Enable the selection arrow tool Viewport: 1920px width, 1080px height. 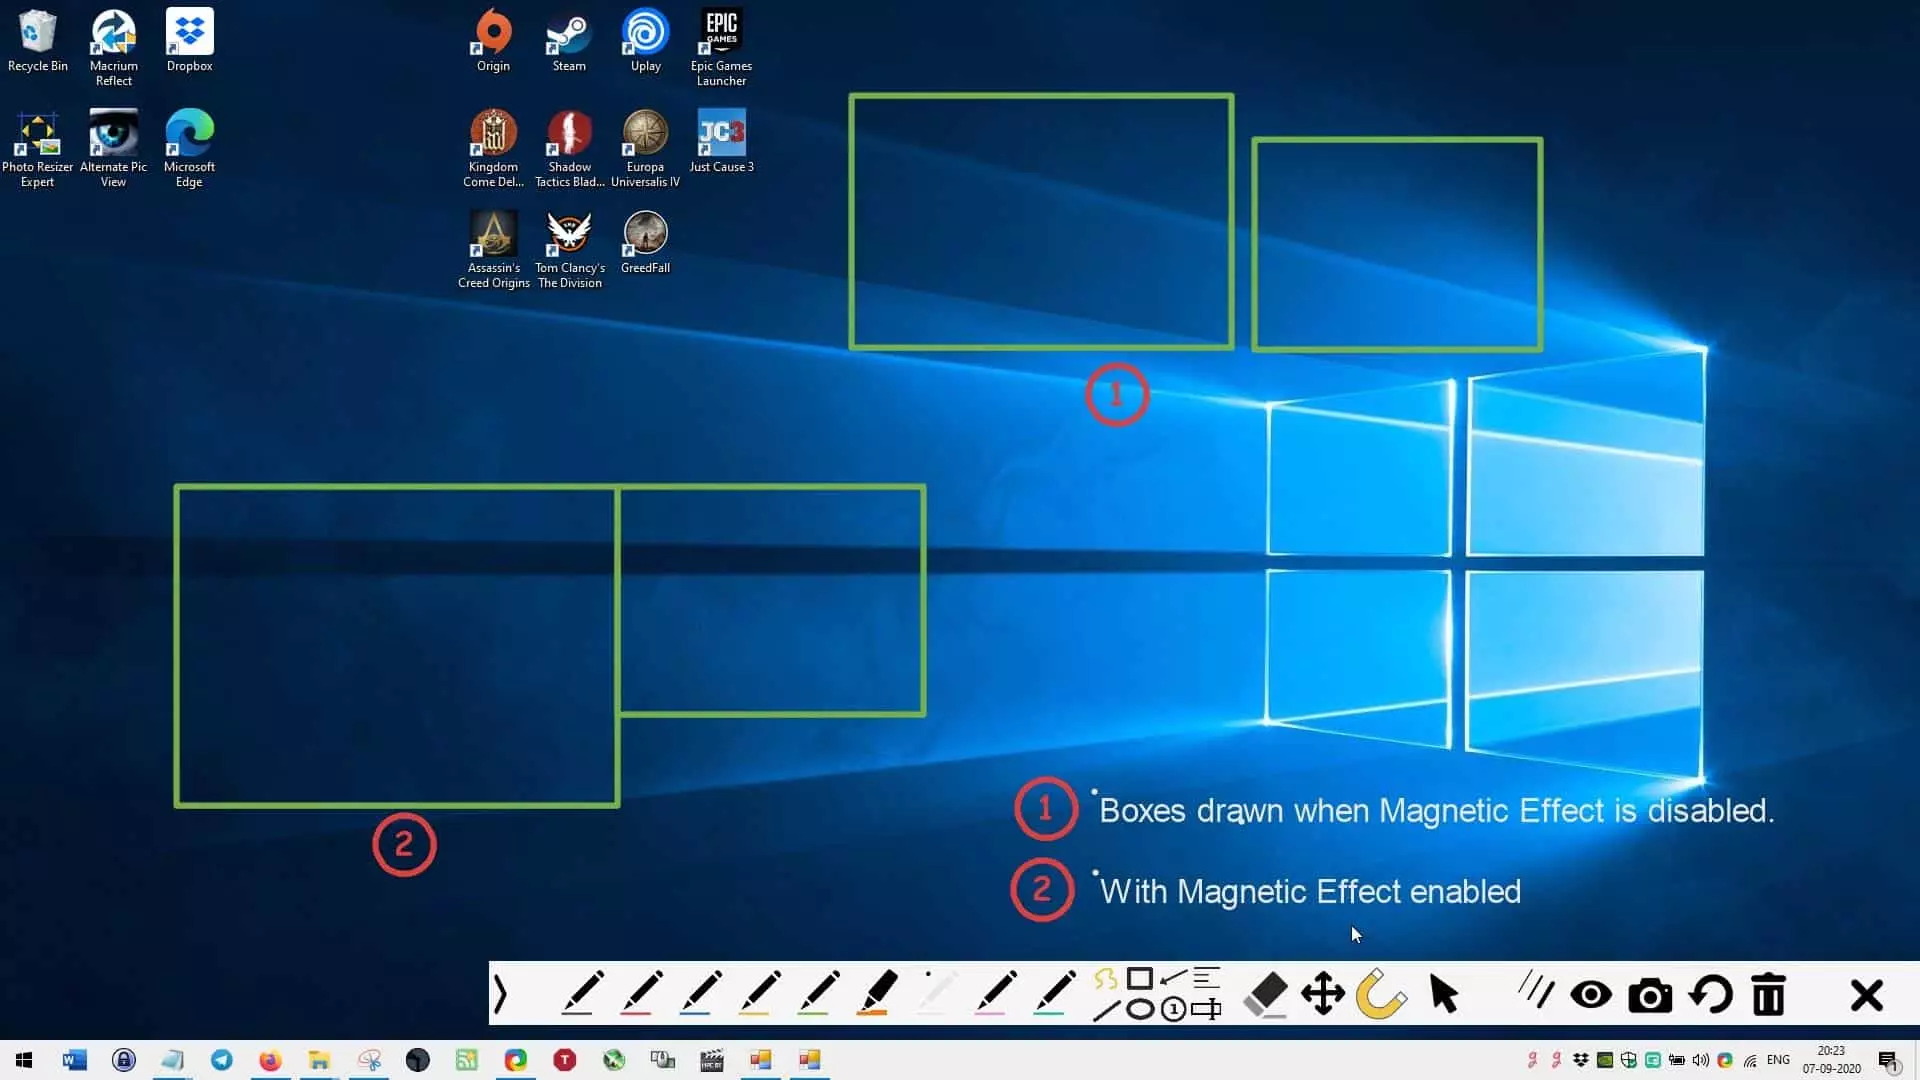coord(1444,993)
